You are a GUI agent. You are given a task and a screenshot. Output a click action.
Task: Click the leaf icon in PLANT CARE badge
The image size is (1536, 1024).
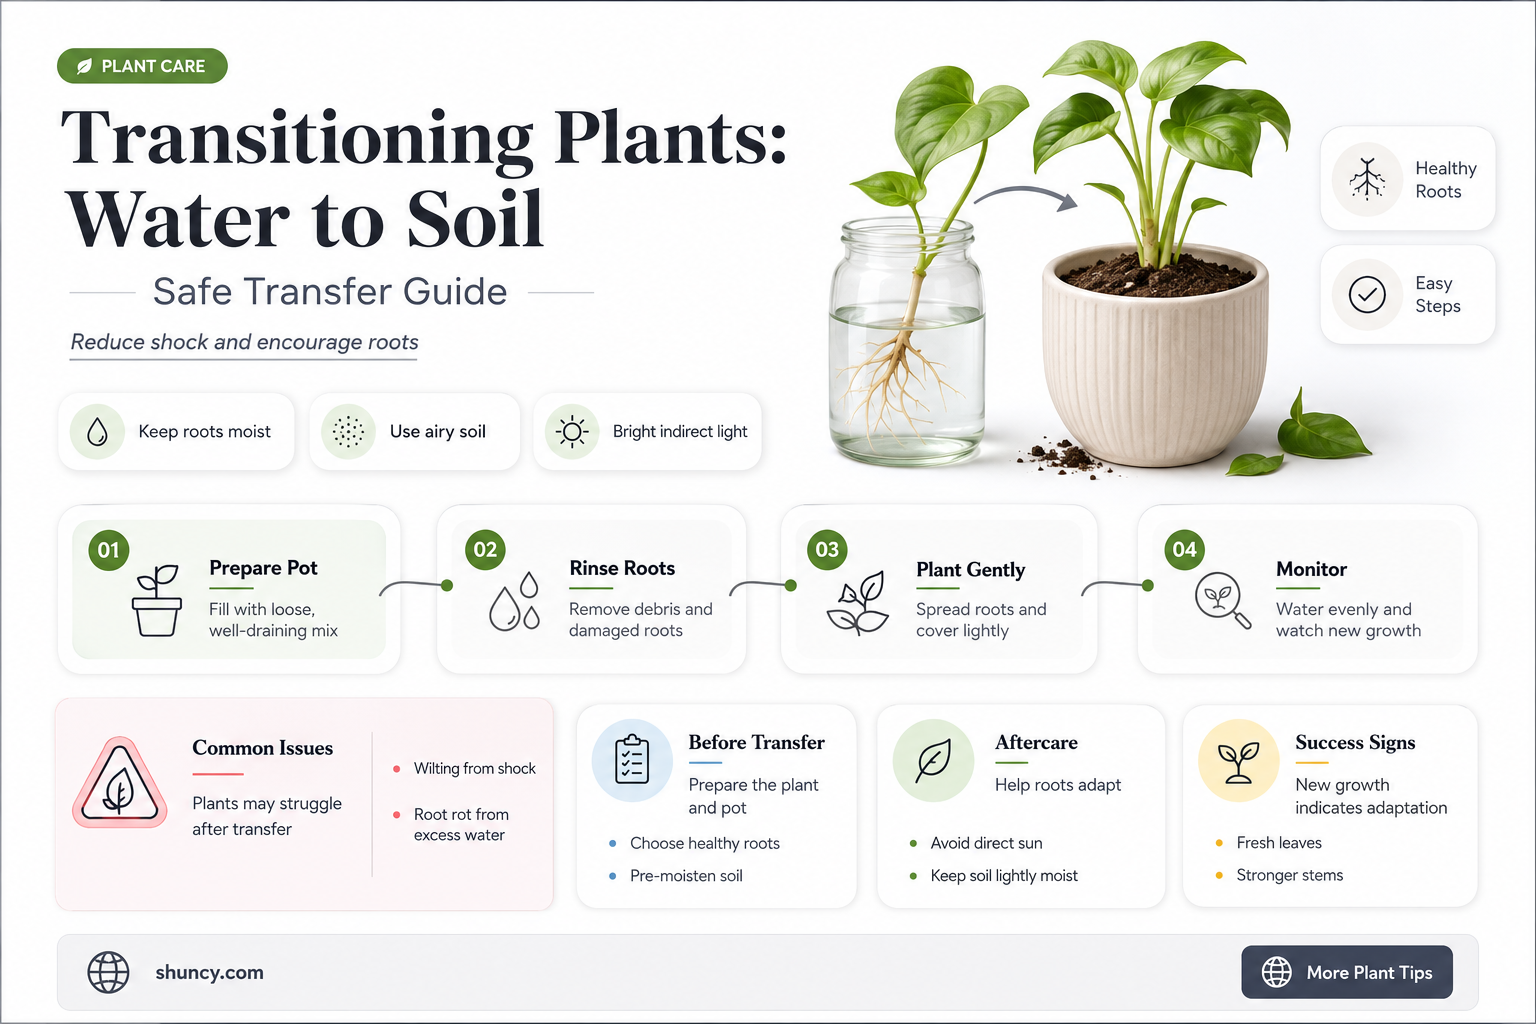point(84,67)
